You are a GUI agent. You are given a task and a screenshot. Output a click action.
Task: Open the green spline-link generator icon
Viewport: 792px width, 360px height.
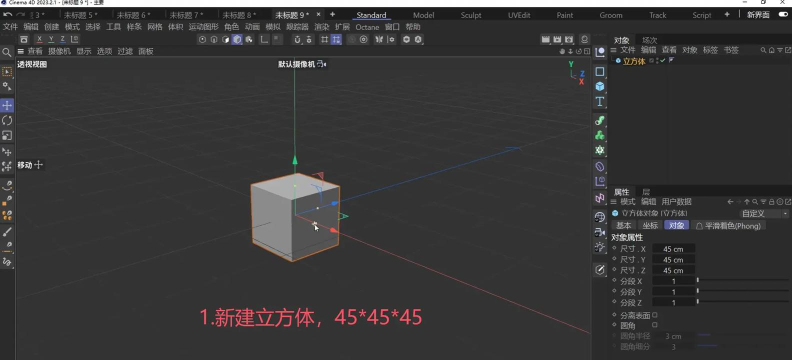(x=600, y=120)
